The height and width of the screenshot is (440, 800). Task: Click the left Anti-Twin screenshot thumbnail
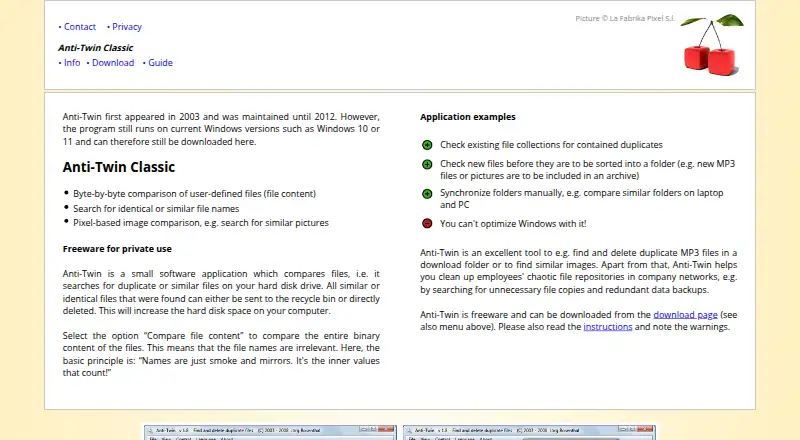point(270,432)
